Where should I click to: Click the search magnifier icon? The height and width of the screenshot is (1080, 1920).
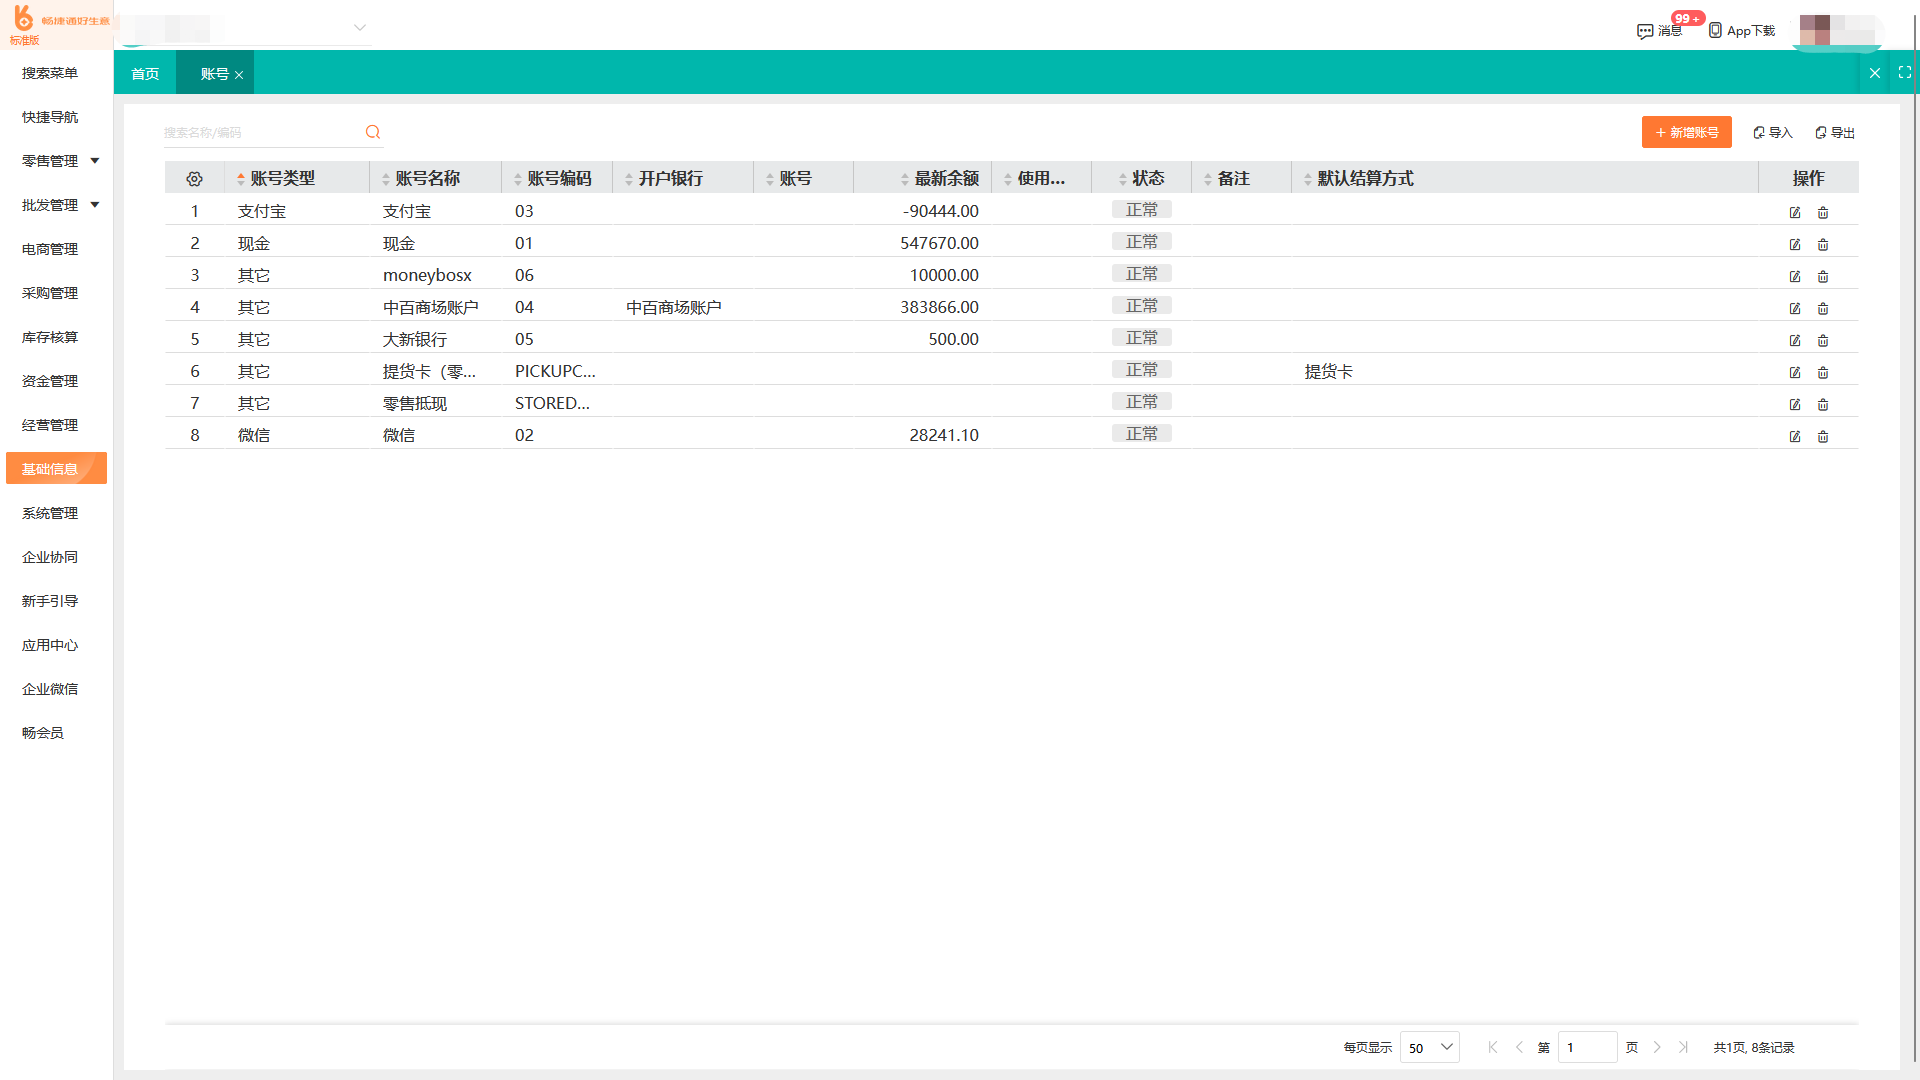click(x=373, y=131)
